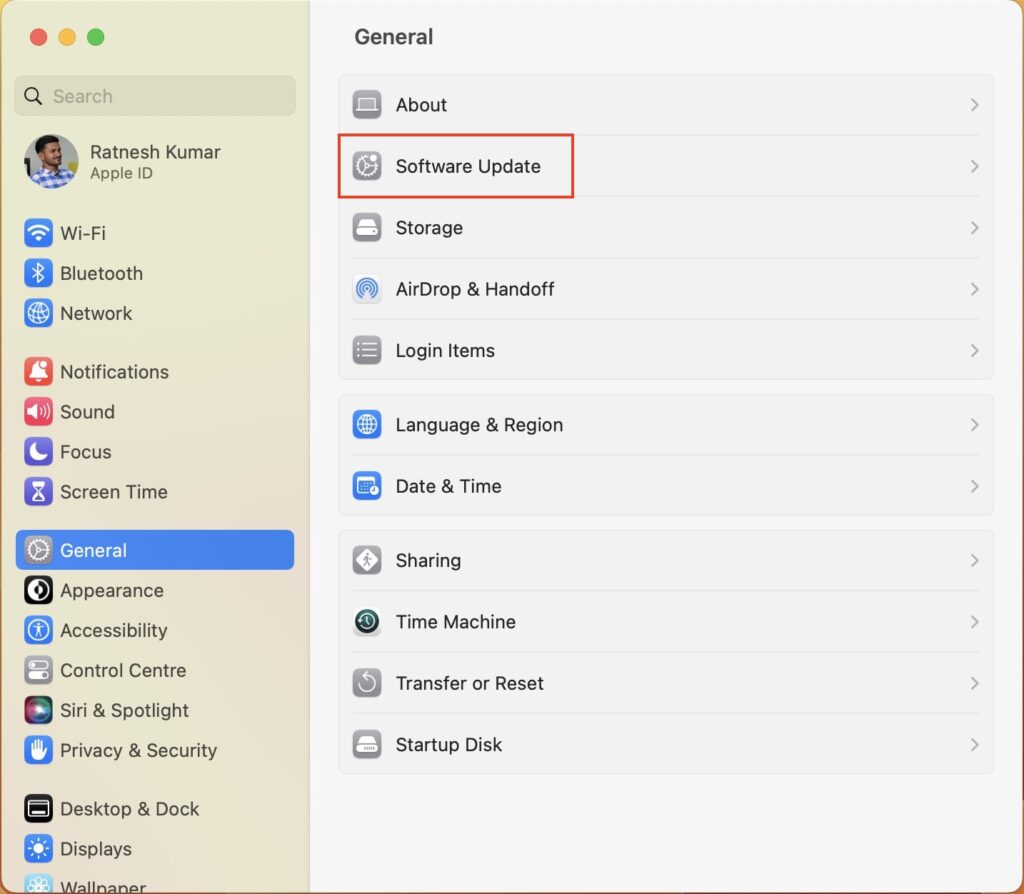This screenshot has height=894, width=1024.
Task: Click the Language & Region chevron
Action: [x=974, y=424]
